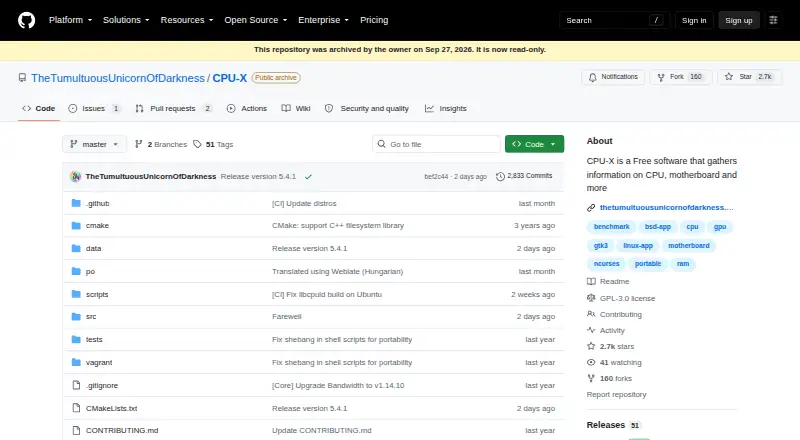
Task: Click the book icon next to Readme
Action: pos(591,281)
